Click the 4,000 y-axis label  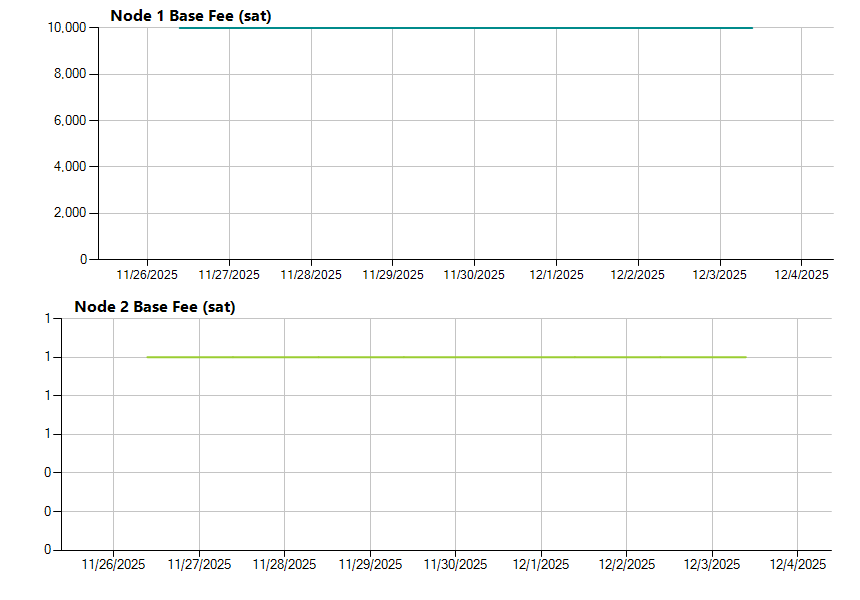[72, 166]
